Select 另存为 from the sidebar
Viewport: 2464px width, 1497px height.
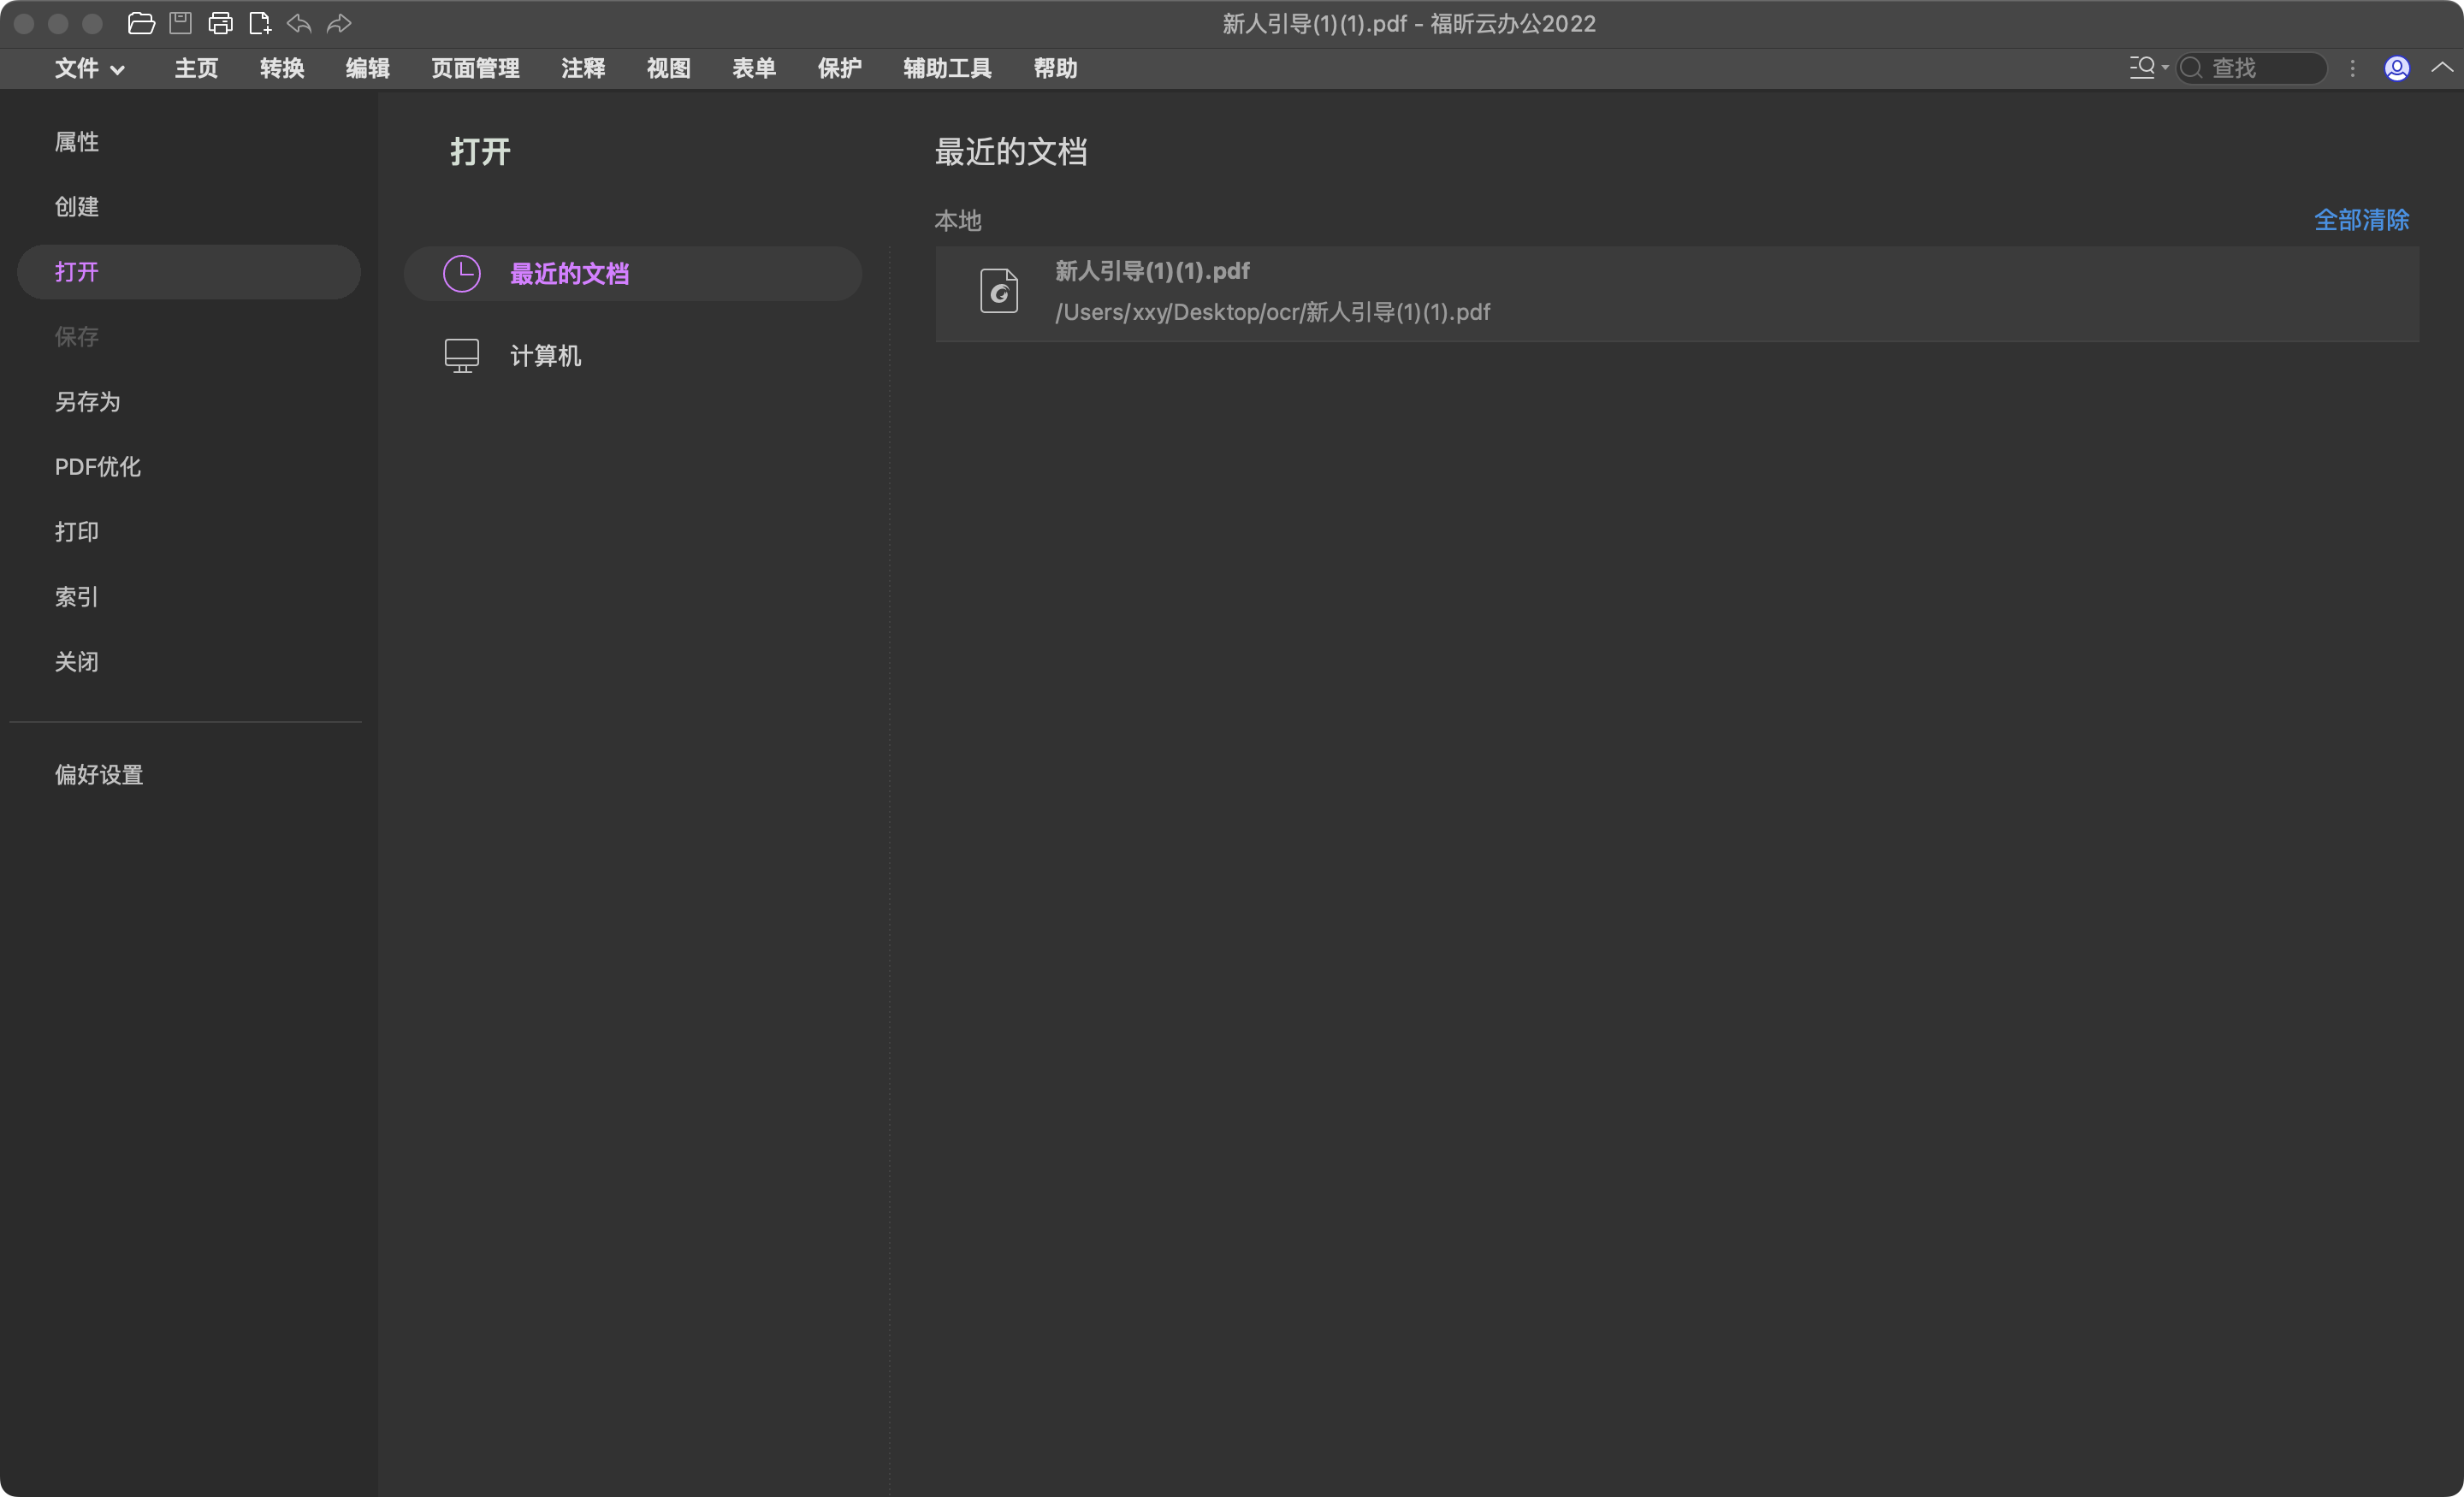(87, 402)
